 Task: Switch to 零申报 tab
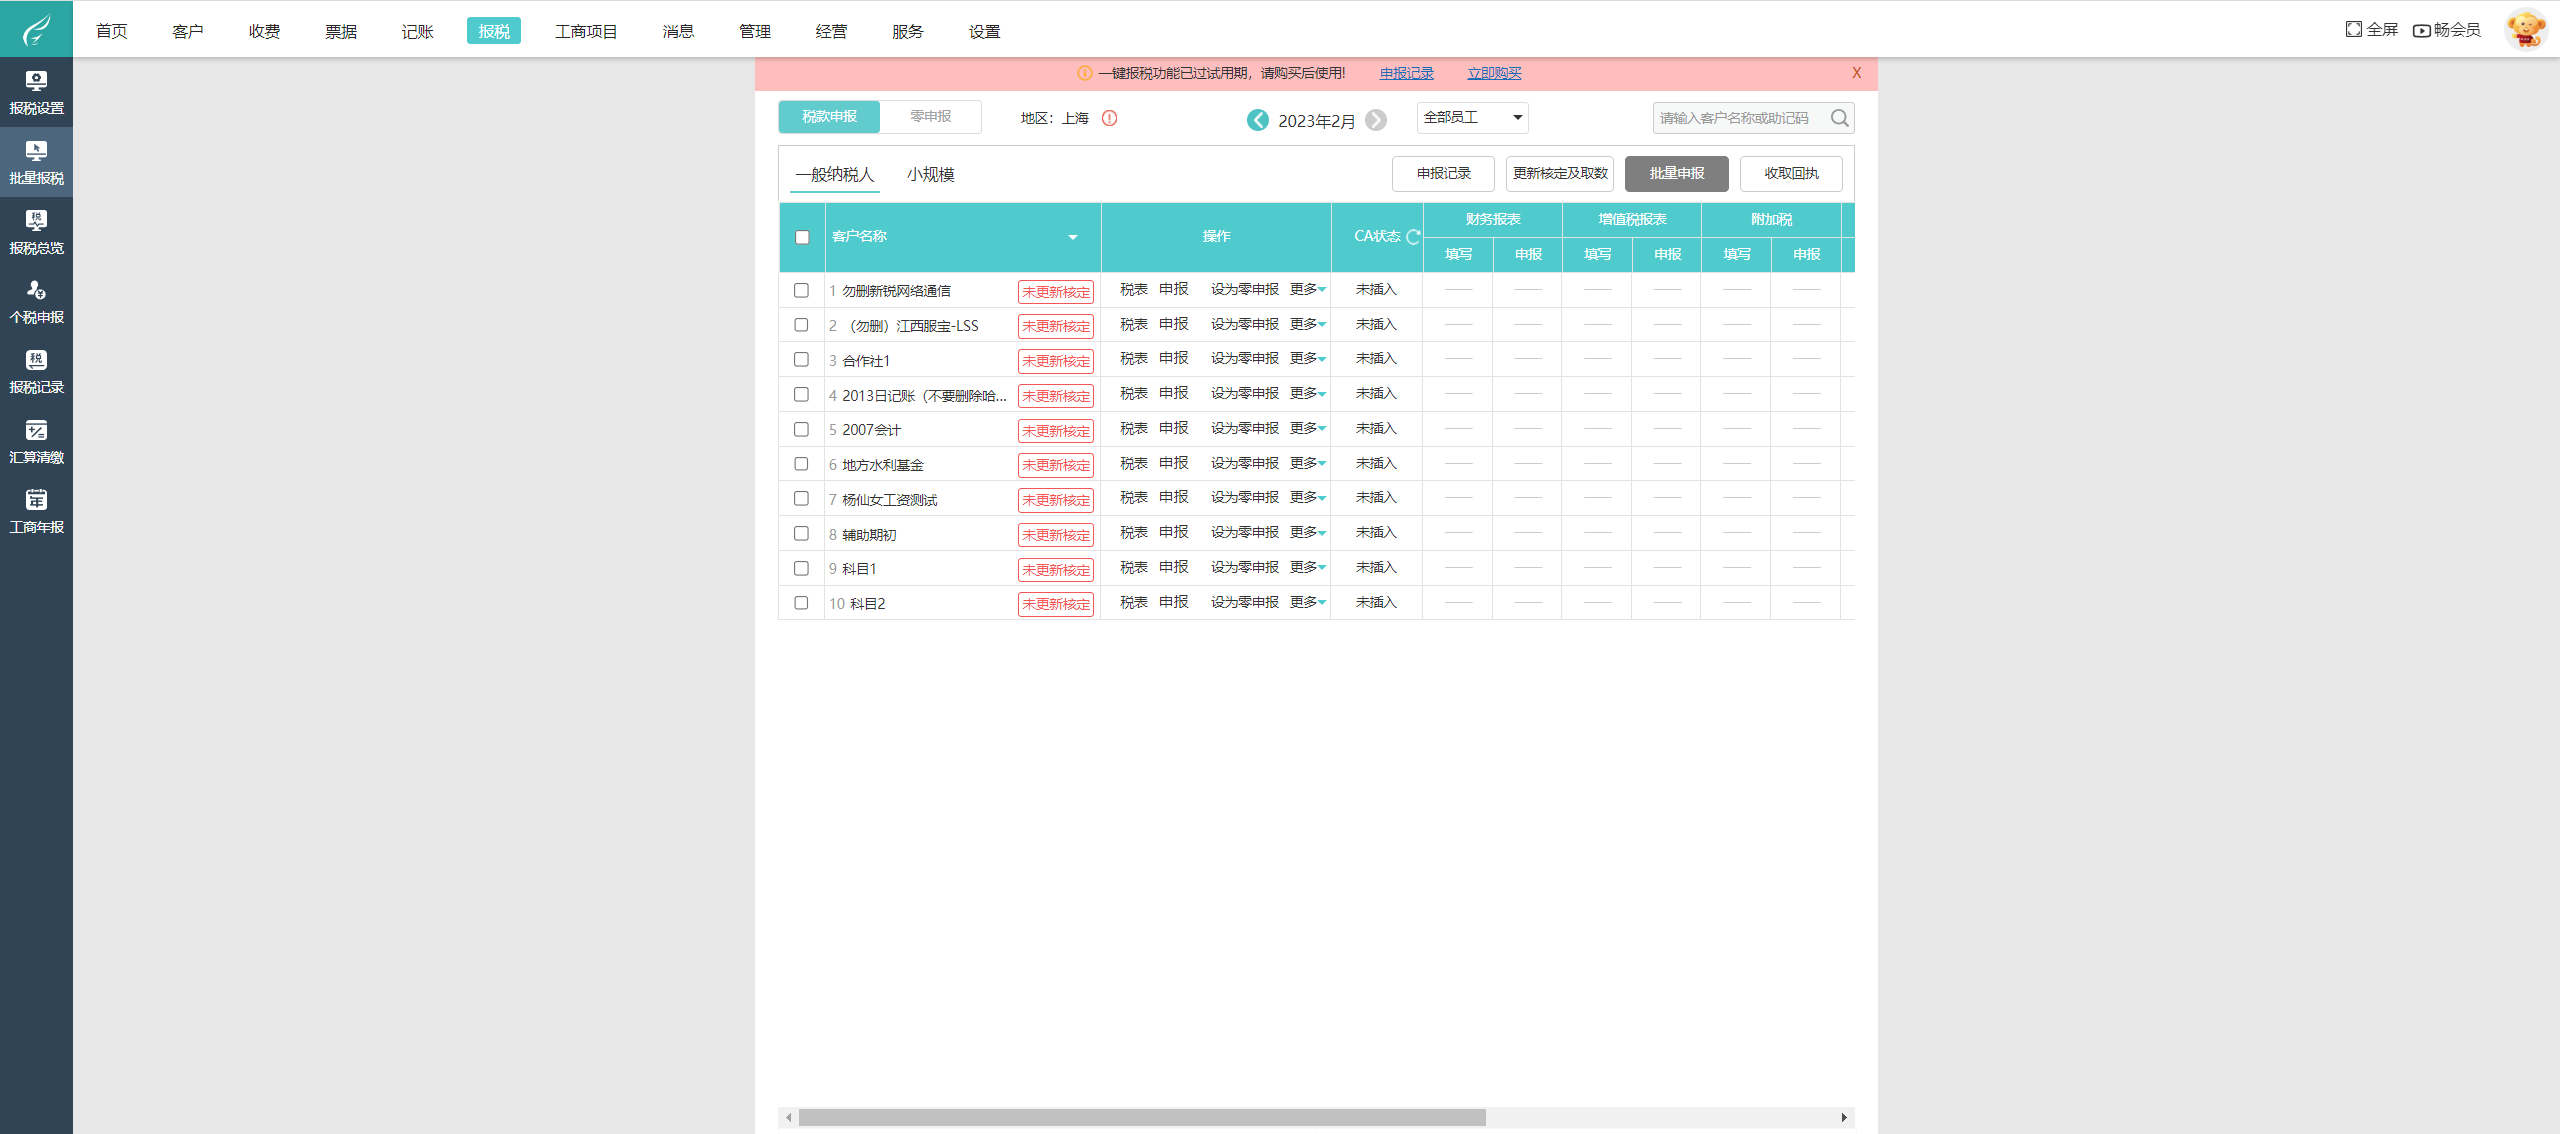(x=929, y=116)
